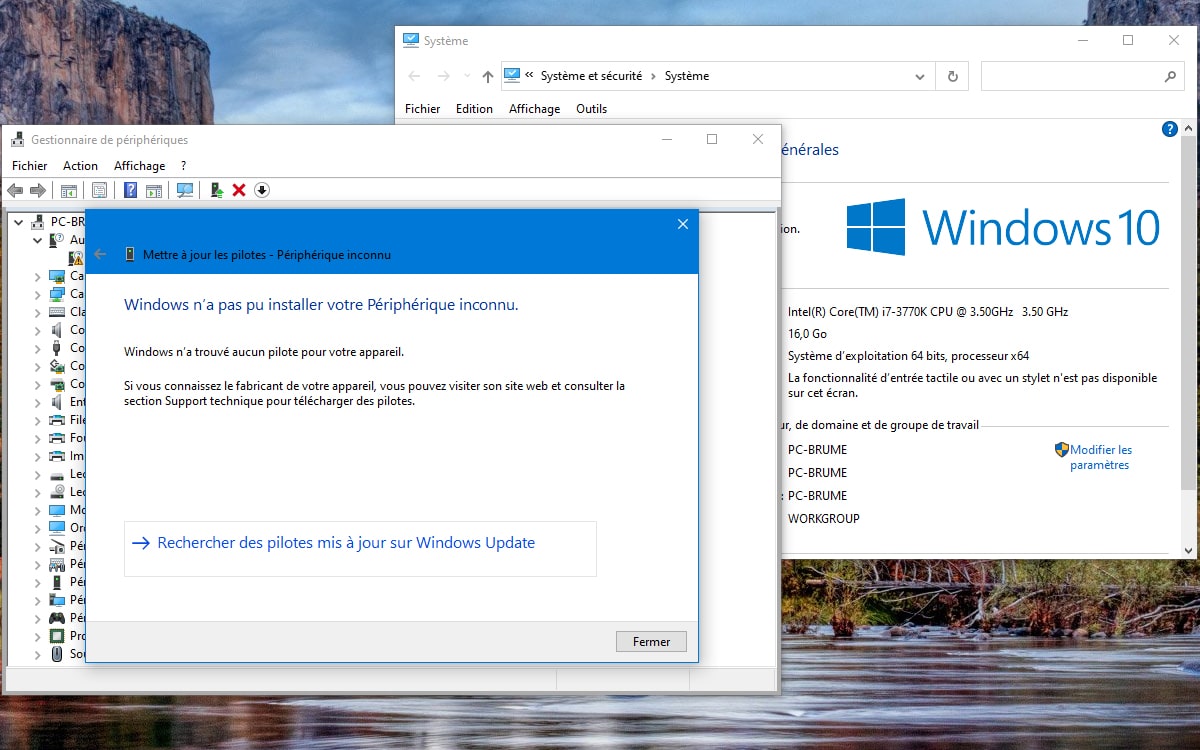Click scroll-down arrow in Système window
Screen dimensions: 1200x750
1188,550
